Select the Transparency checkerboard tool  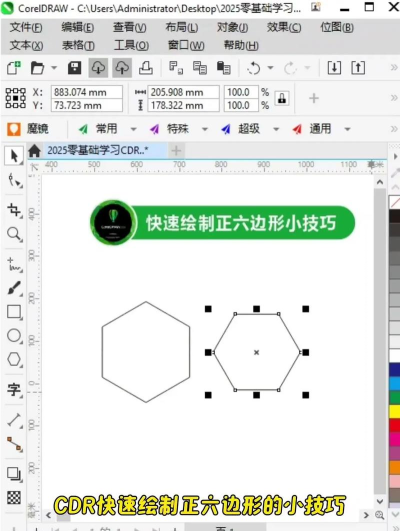coord(14,498)
